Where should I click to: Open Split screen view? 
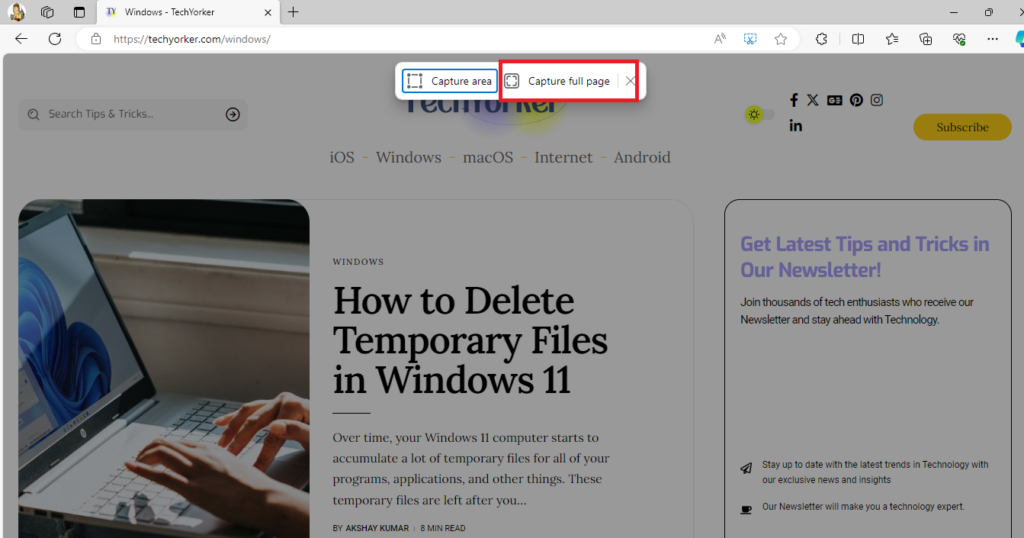[858, 39]
